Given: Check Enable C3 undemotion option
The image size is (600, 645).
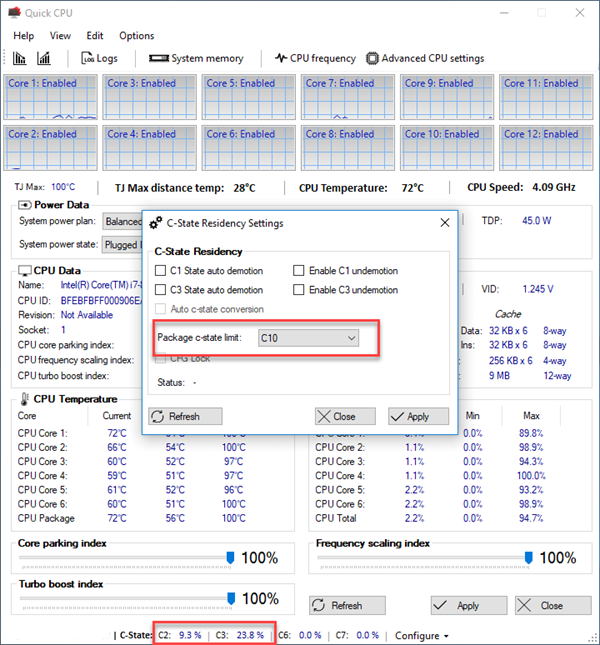Looking at the screenshot, I should [x=299, y=290].
